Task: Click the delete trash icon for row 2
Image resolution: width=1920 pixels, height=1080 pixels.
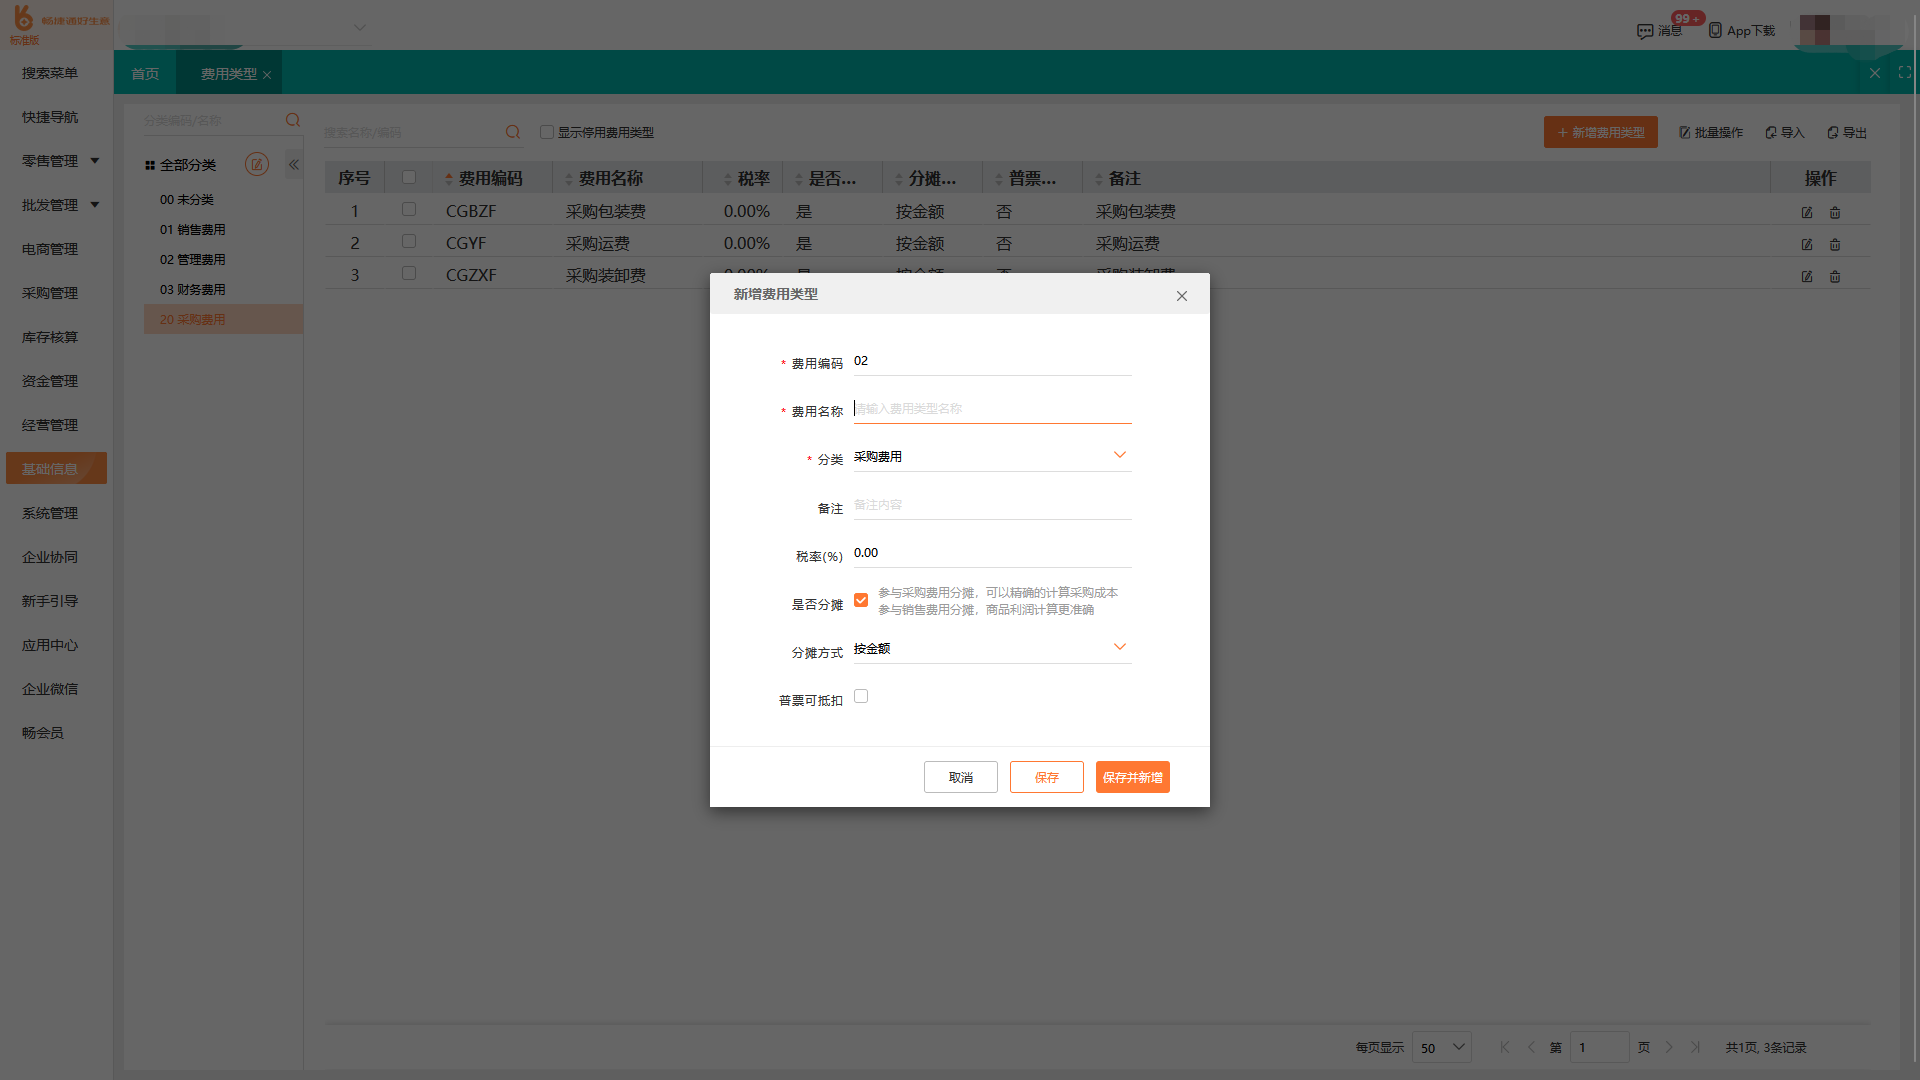Action: tap(1834, 244)
